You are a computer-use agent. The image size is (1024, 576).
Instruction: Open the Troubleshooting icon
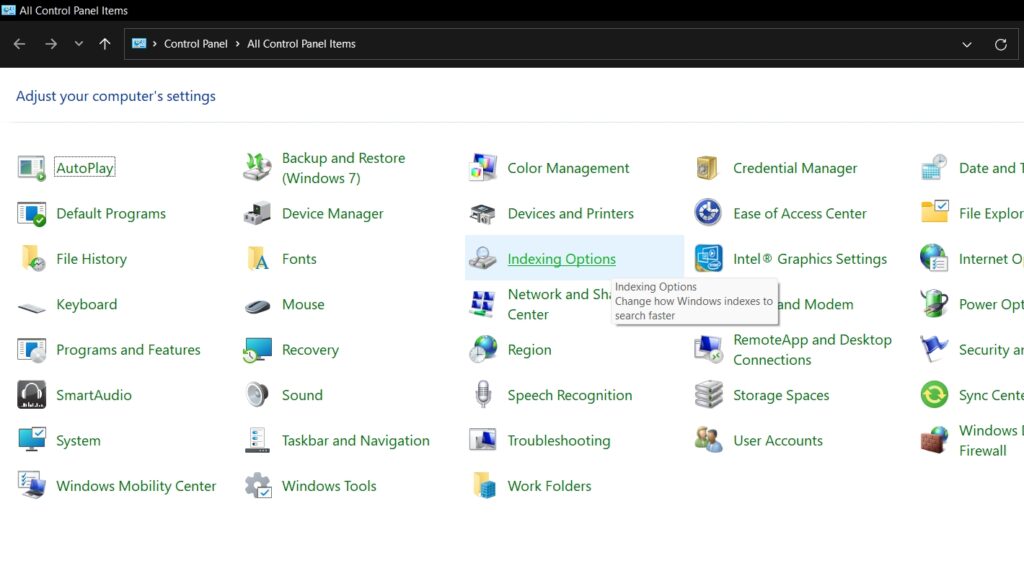coord(483,440)
